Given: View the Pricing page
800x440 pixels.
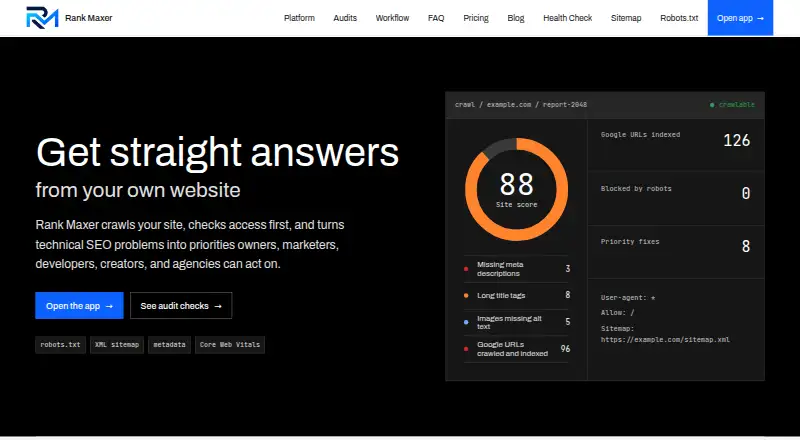Looking at the screenshot, I should click(476, 18).
